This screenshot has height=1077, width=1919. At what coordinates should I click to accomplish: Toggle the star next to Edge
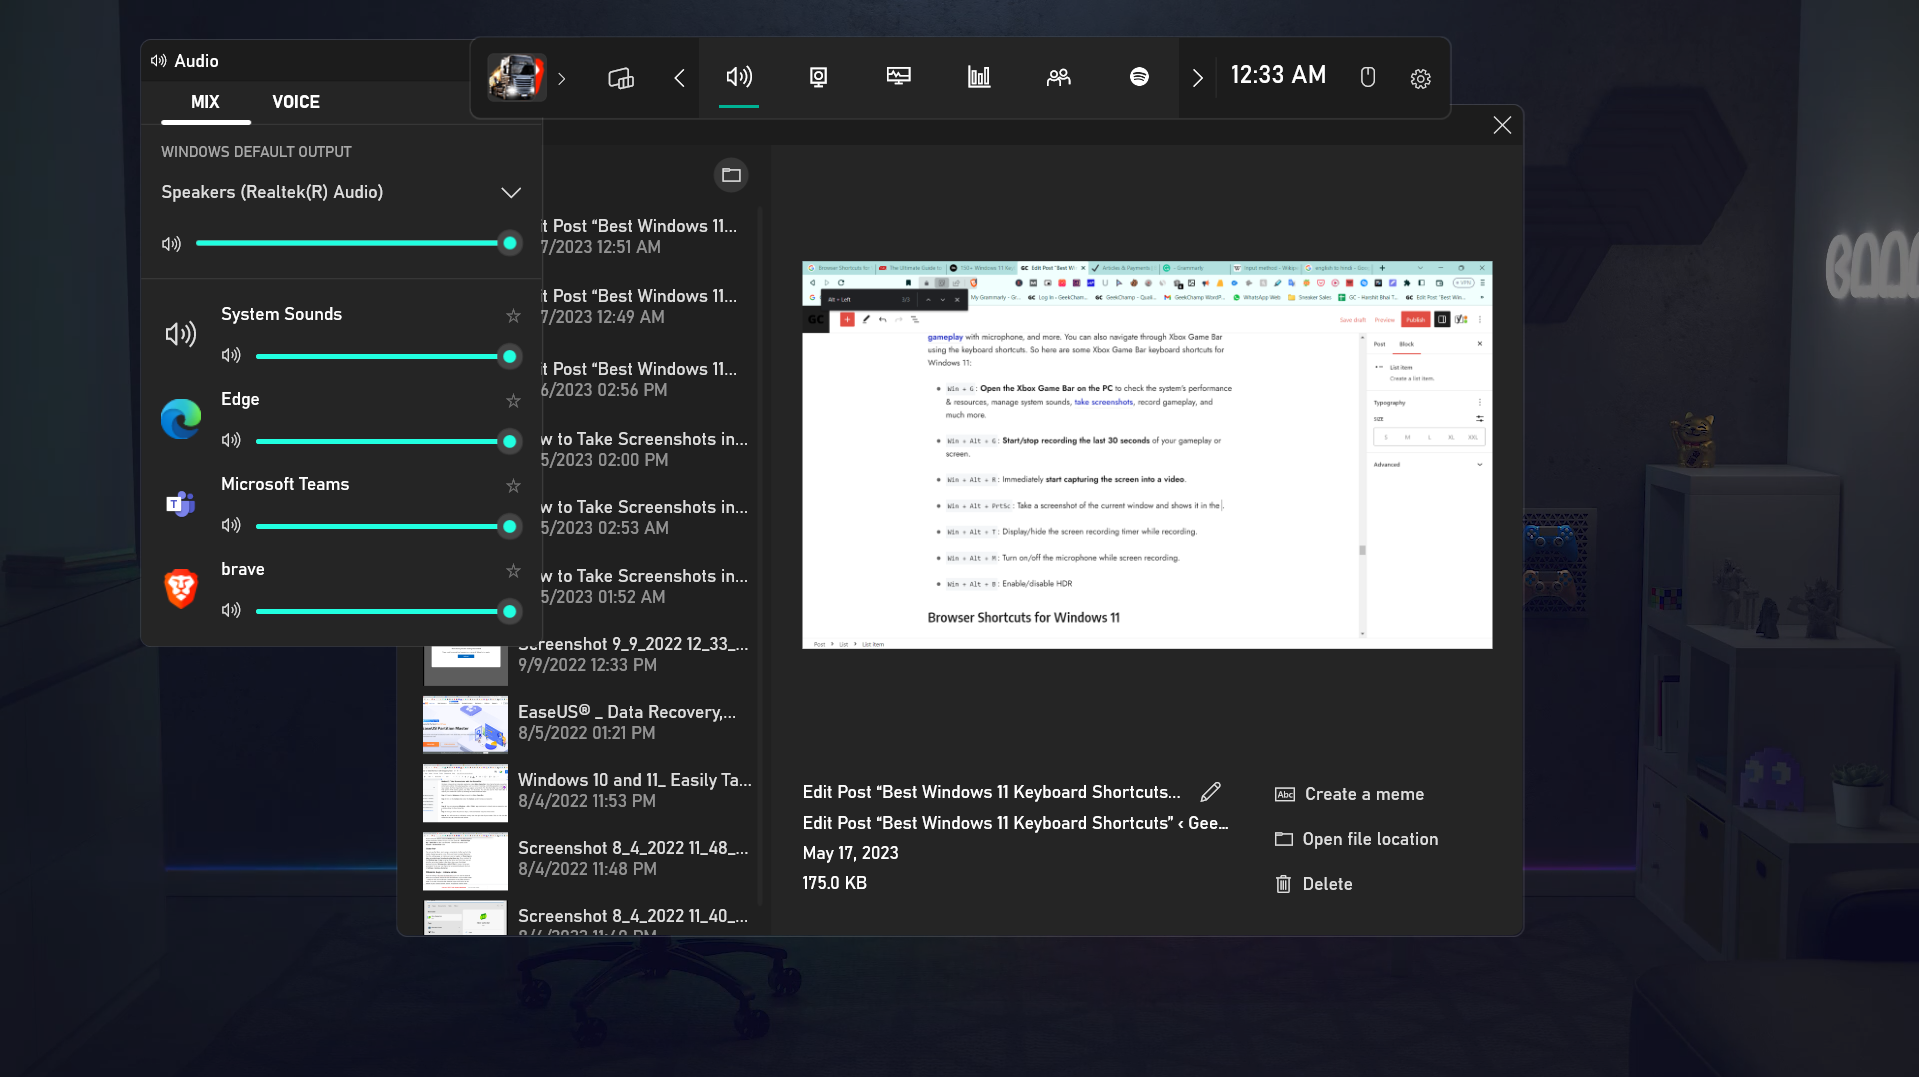[513, 401]
